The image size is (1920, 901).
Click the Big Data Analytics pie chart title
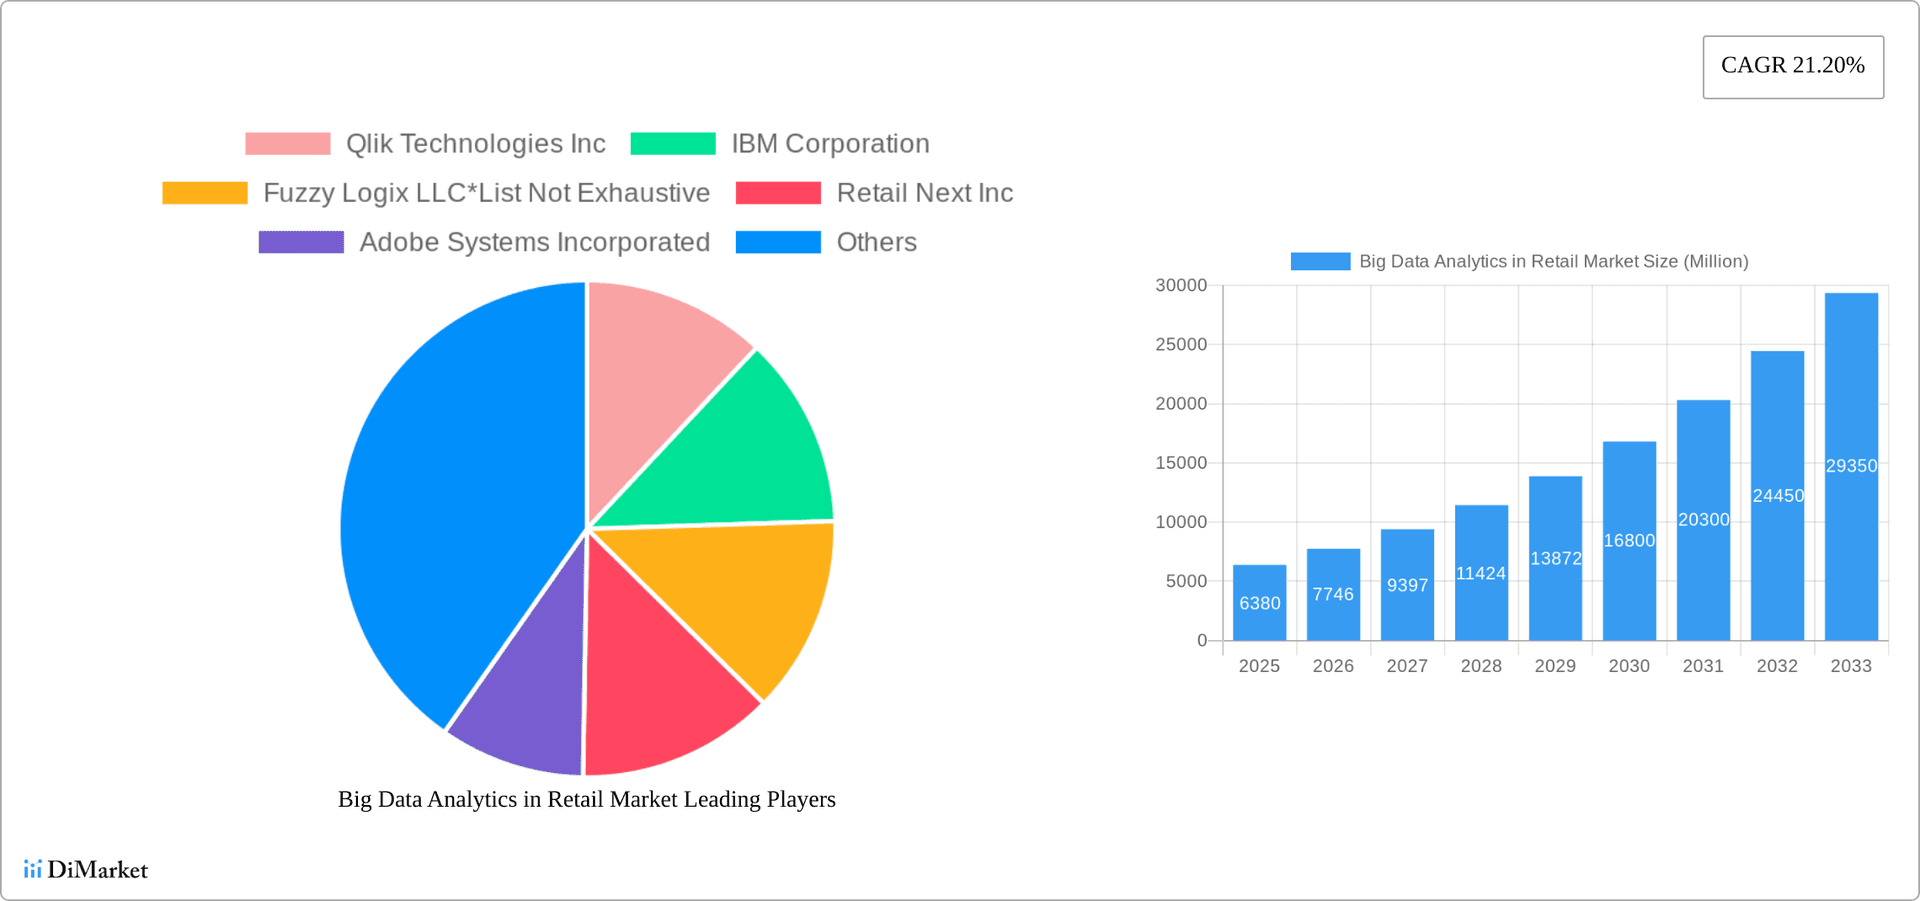(x=586, y=799)
